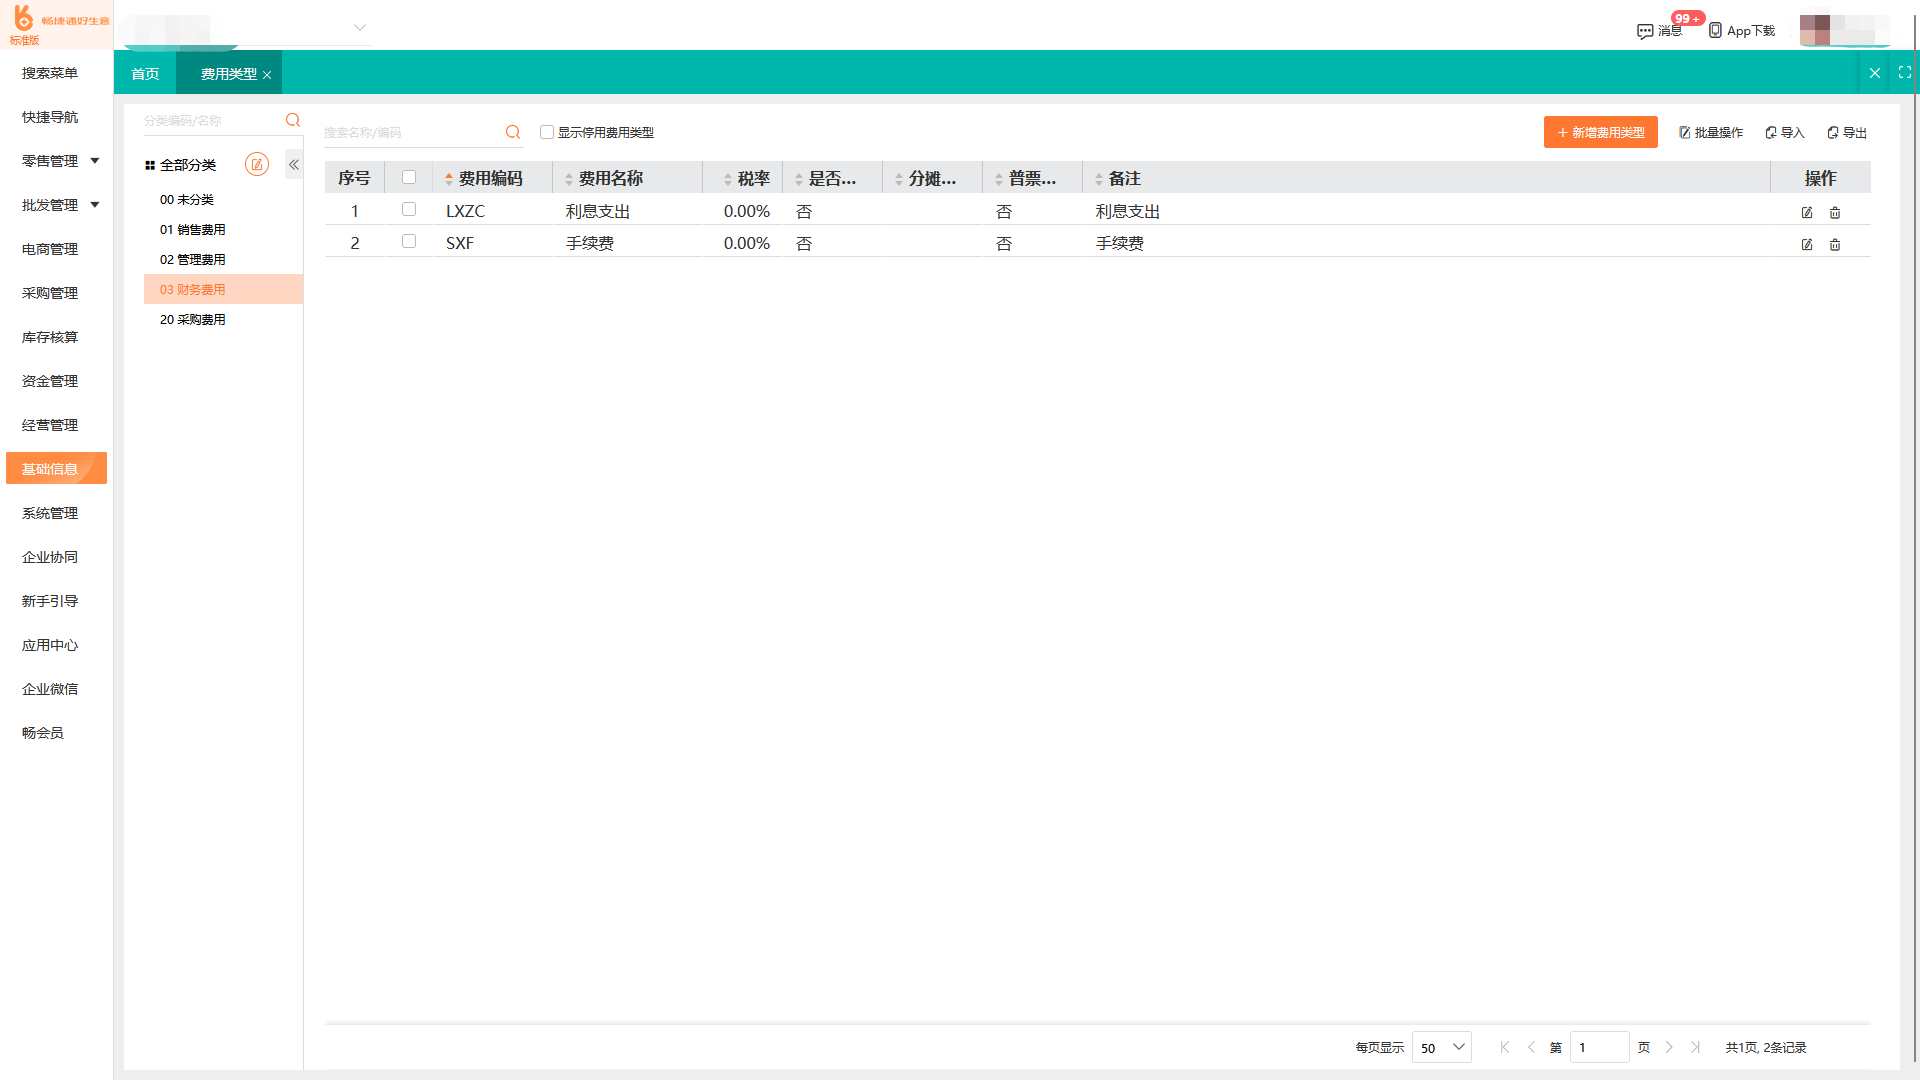1920x1080 pixels.
Task: Click the delete icon for 利息支出
Action: 1836,212
